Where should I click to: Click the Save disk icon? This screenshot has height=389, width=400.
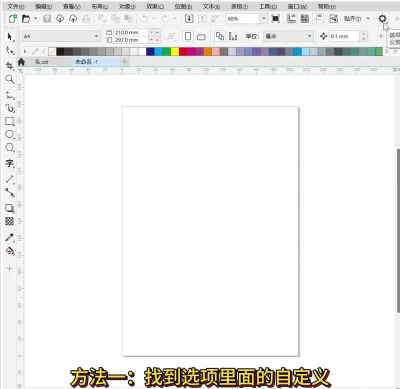tap(47, 19)
